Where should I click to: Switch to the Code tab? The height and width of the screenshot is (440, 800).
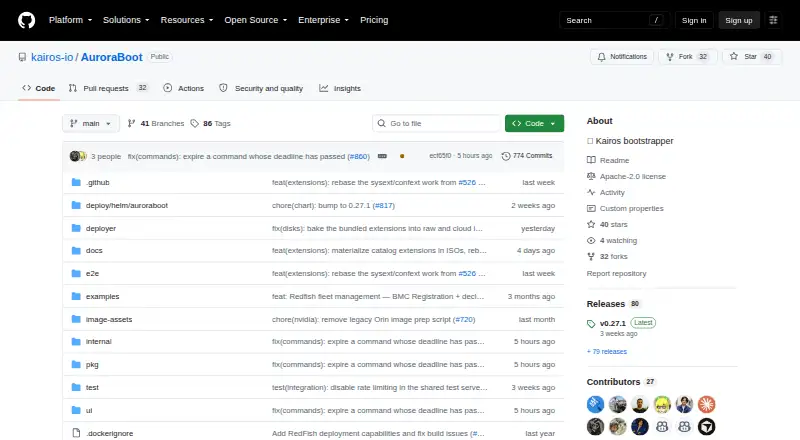click(x=39, y=88)
